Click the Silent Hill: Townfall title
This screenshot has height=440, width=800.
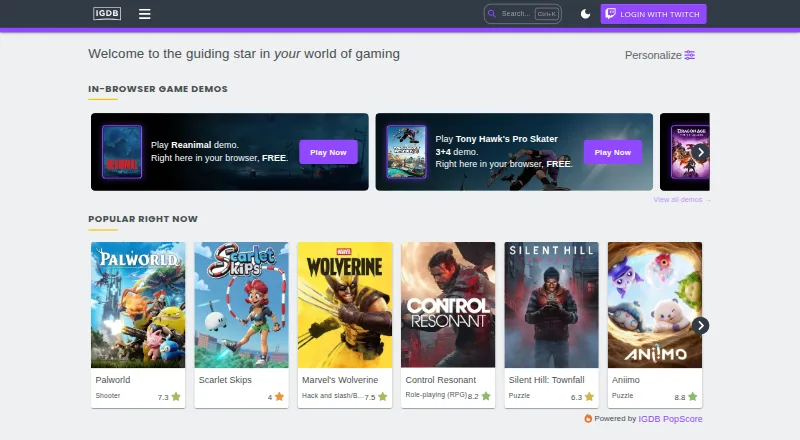(x=546, y=380)
